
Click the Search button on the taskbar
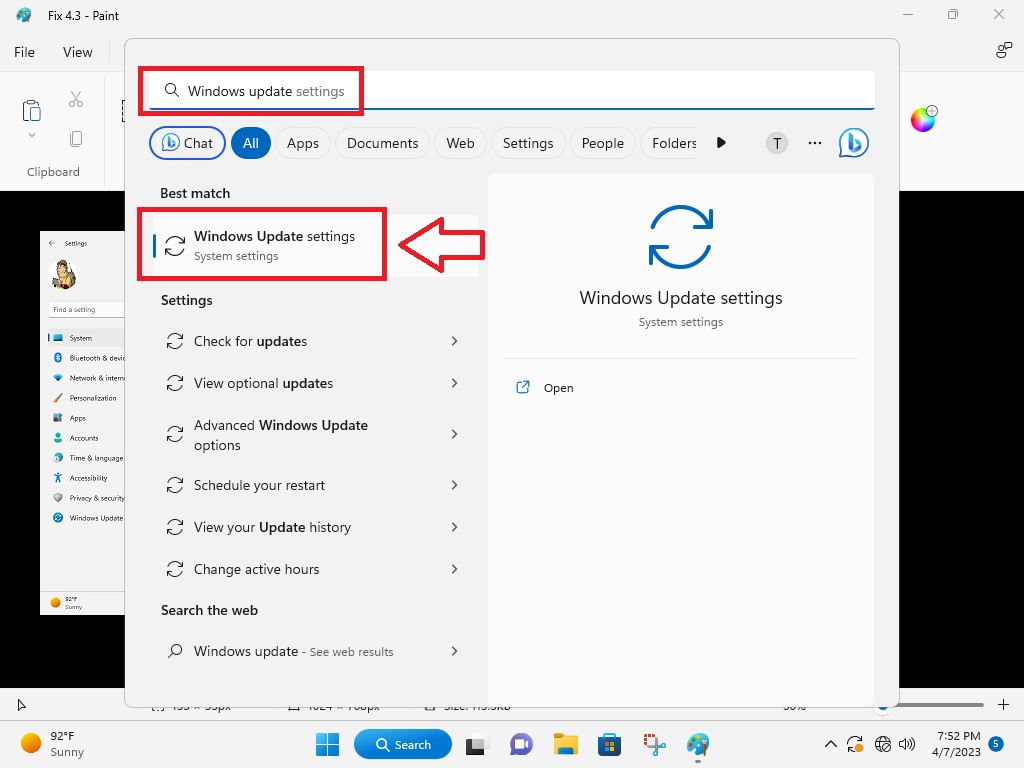coord(403,744)
